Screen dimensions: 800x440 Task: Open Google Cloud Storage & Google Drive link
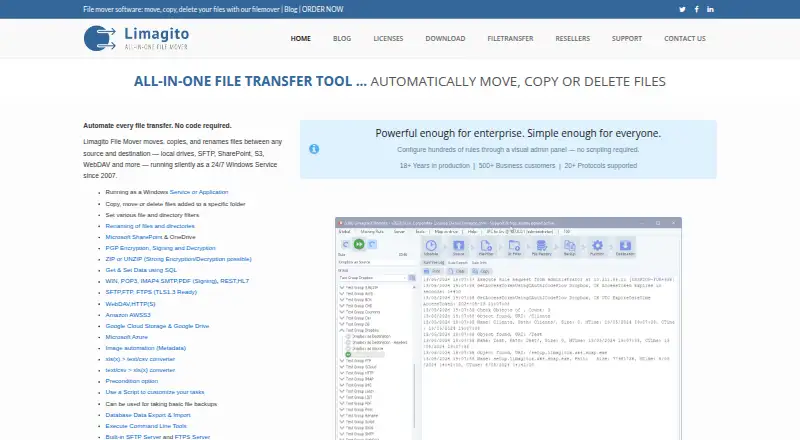(x=157, y=326)
